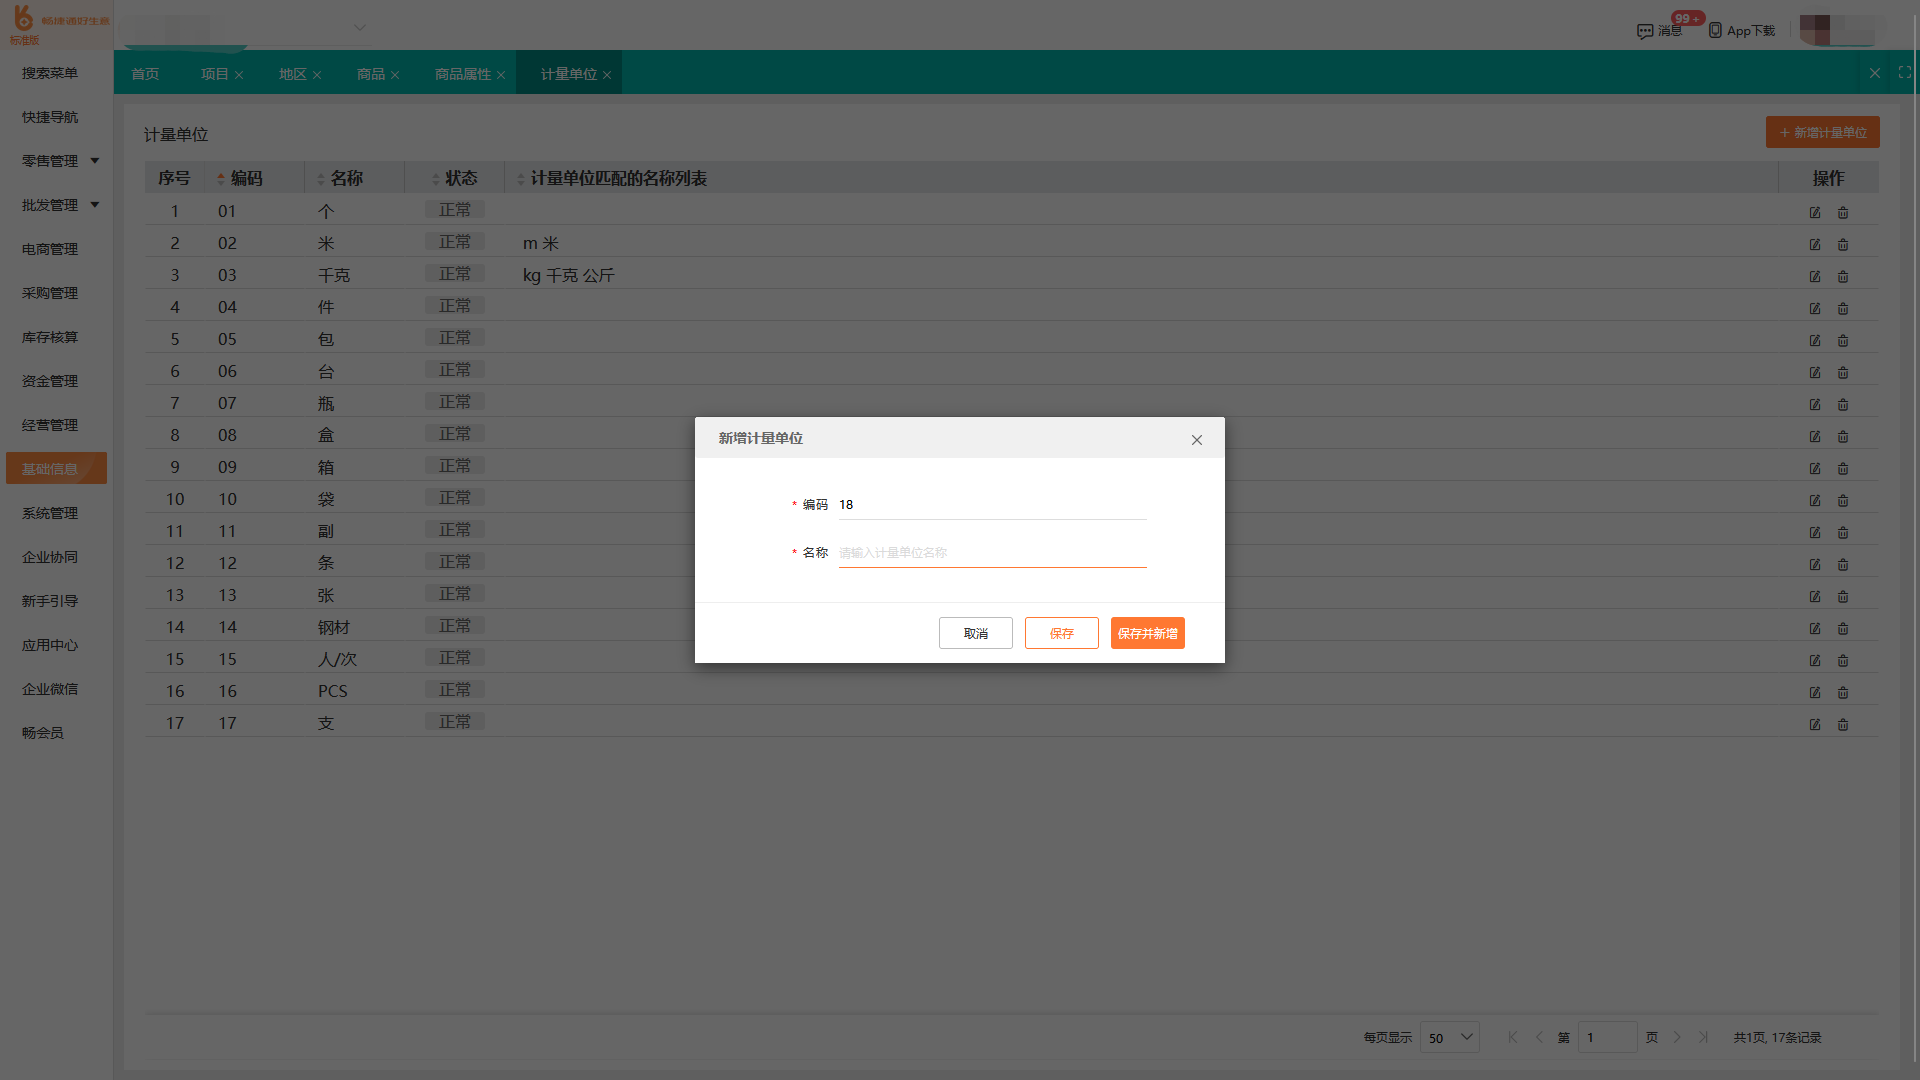Click 保存 to save the new unit
Viewport: 1920px width, 1080px height.
(x=1062, y=633)
